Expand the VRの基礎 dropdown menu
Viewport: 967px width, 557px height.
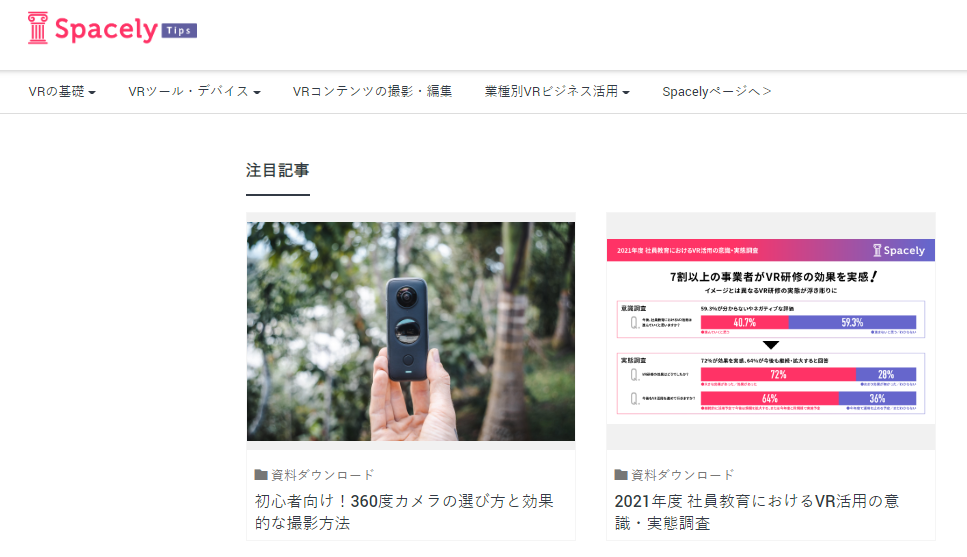pyautogui.click(x=62, y=91)
